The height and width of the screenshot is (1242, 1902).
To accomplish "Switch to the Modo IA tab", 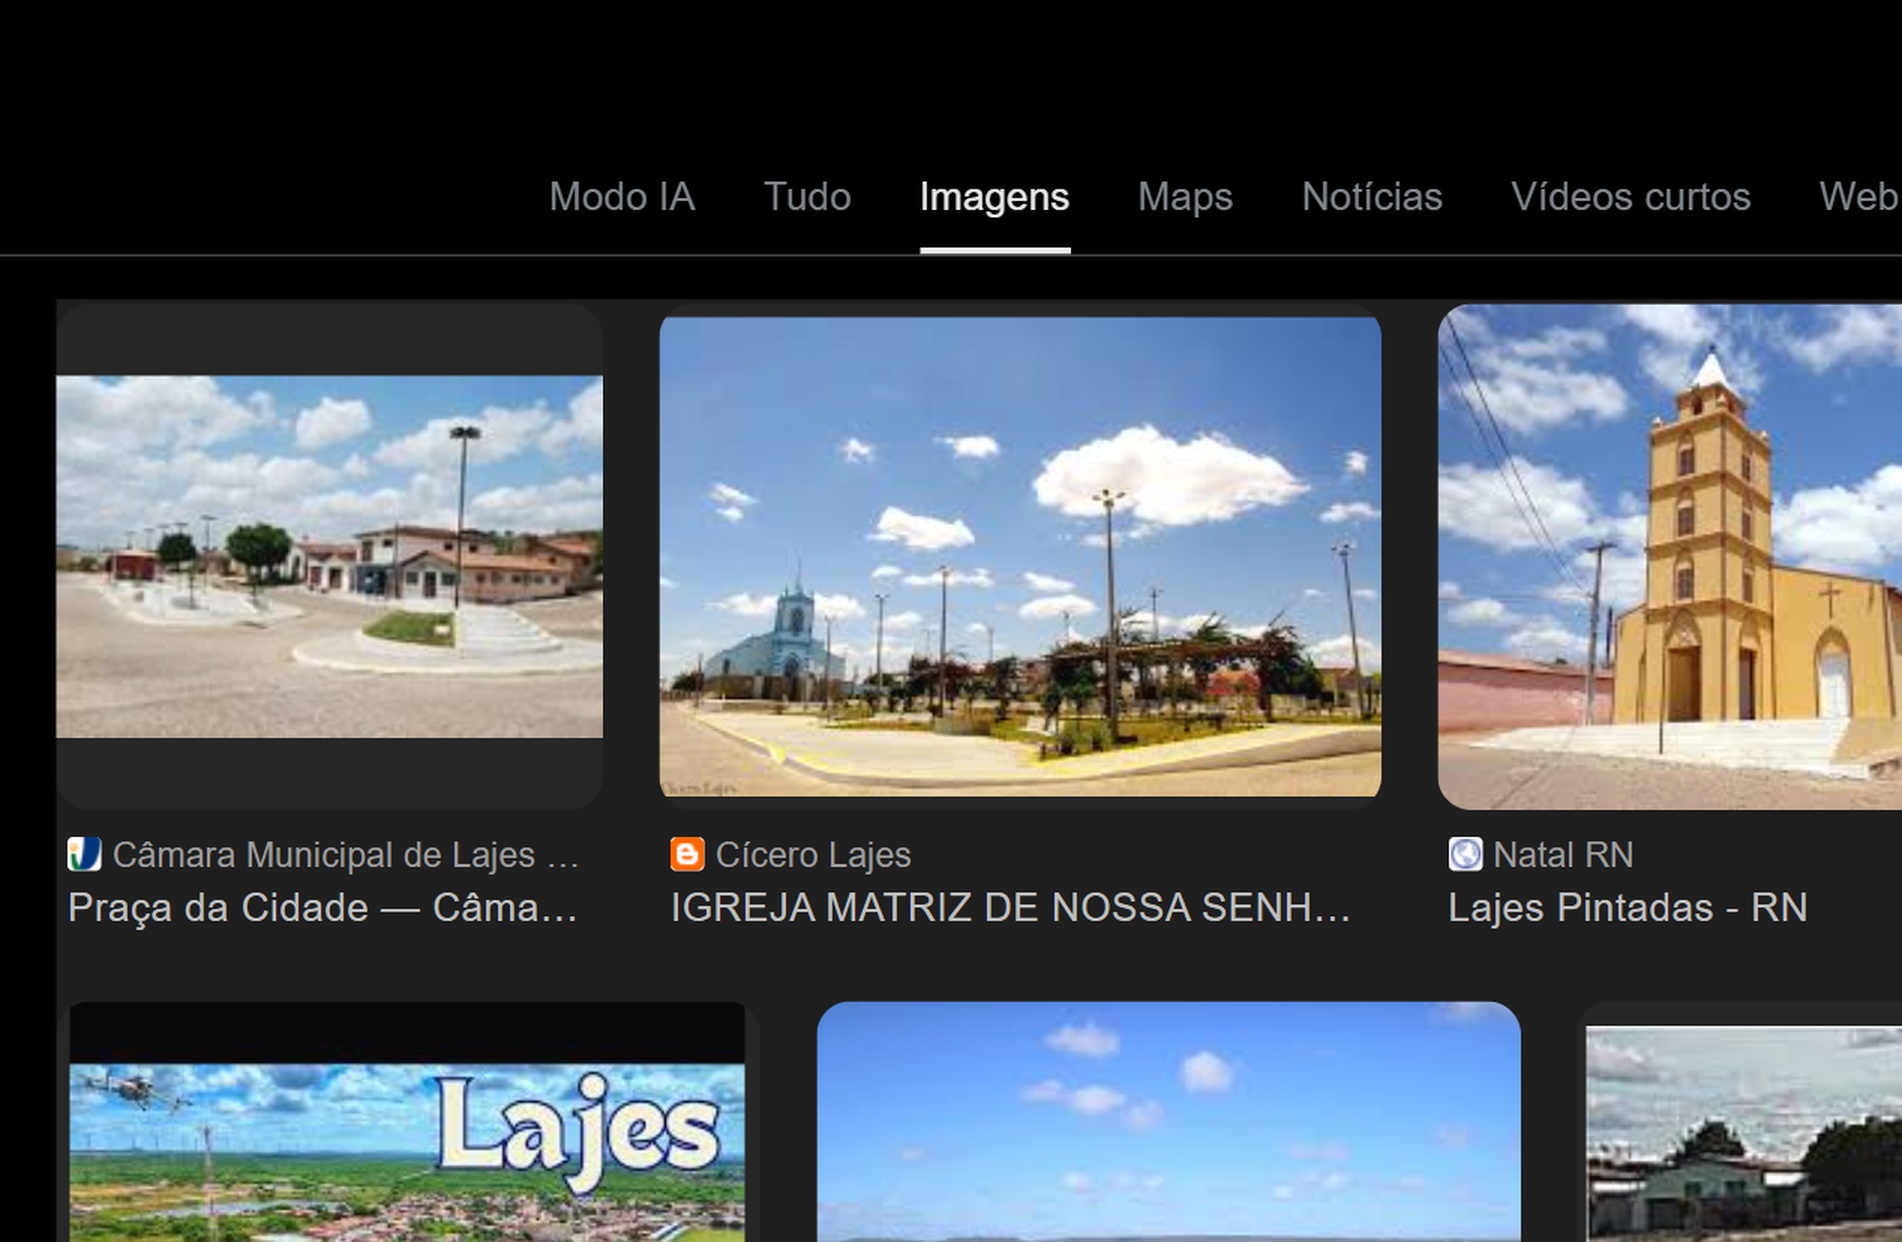I will (621, 197).
